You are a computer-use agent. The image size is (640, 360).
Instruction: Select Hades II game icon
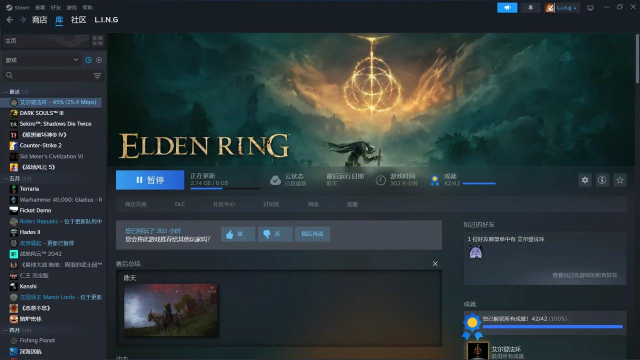point(13,232)
